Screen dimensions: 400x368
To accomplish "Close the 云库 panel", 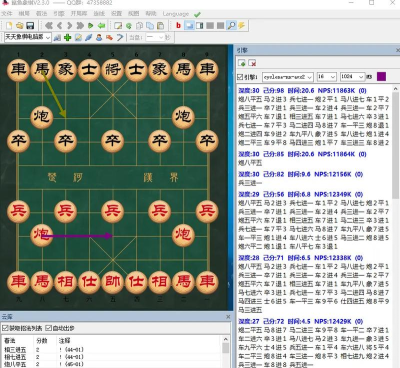I will point(228,317).
